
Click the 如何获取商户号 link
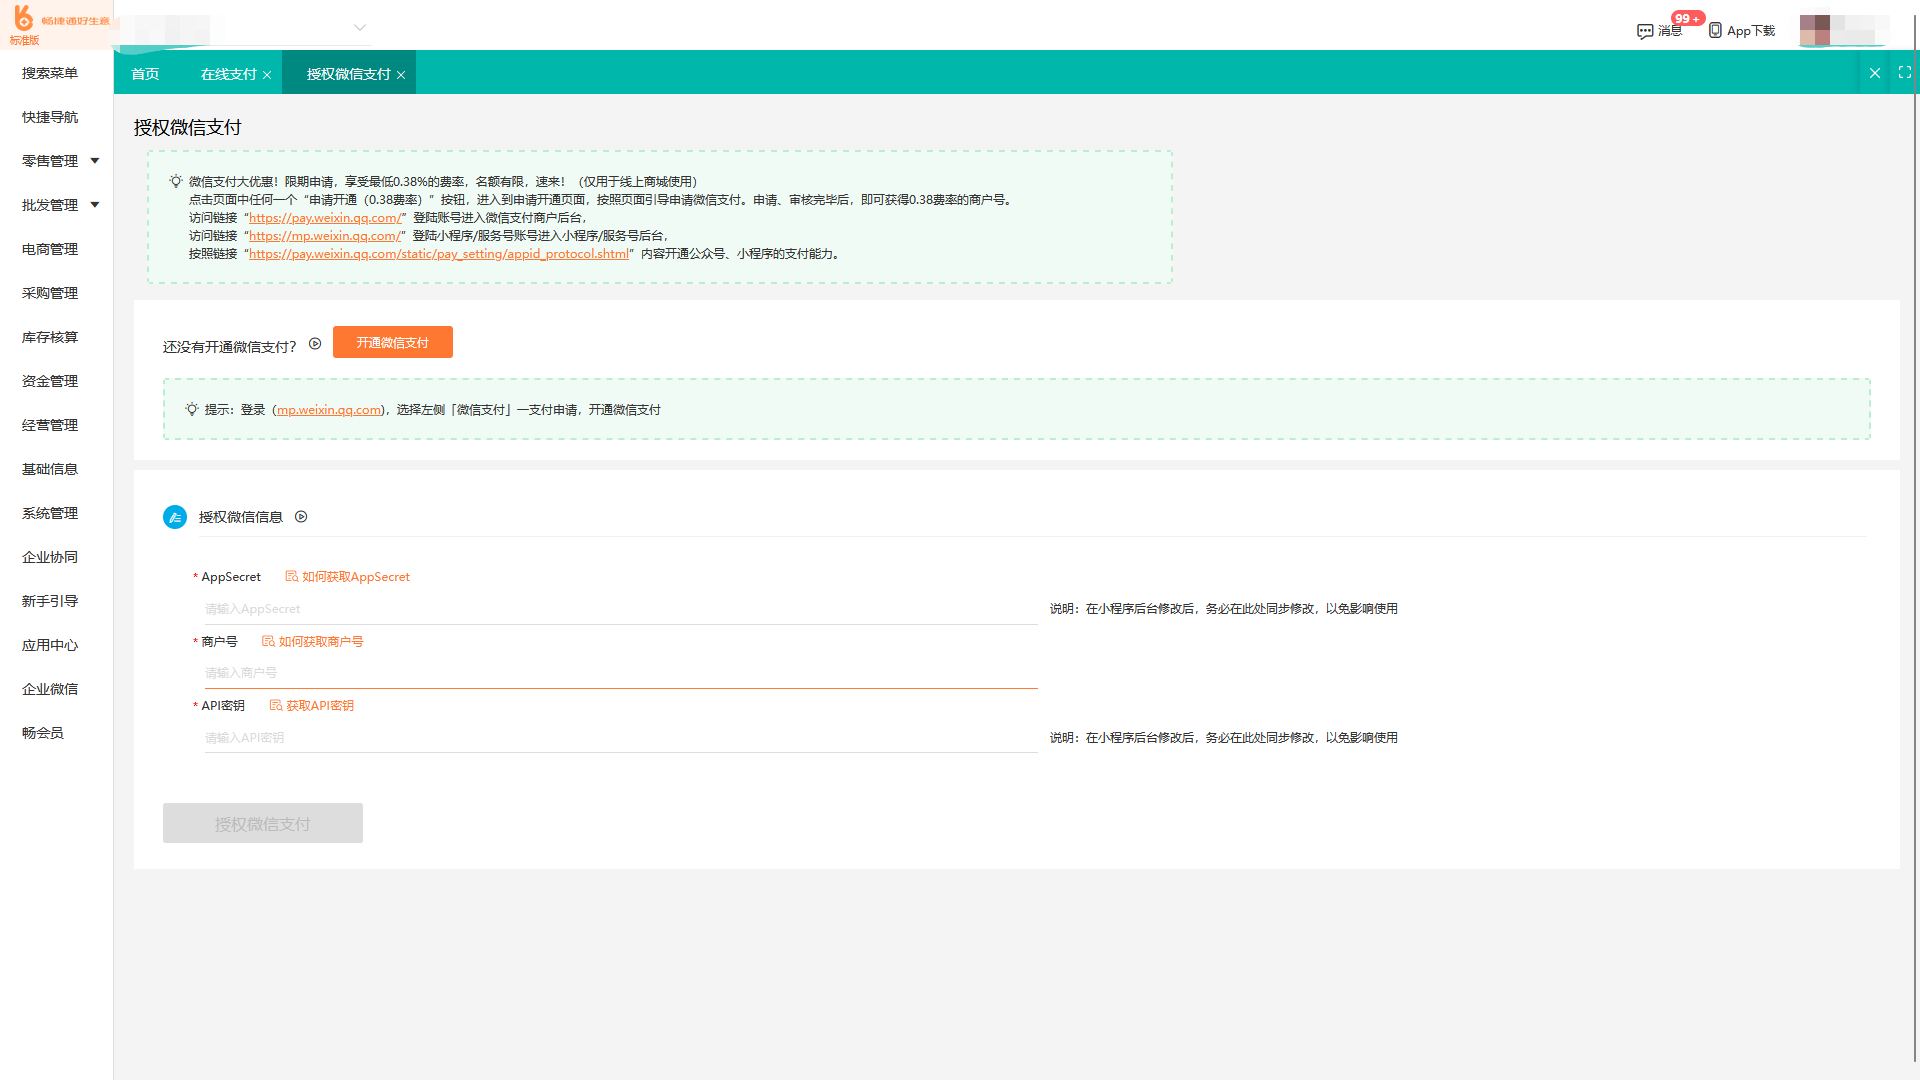tap(313, 641)
